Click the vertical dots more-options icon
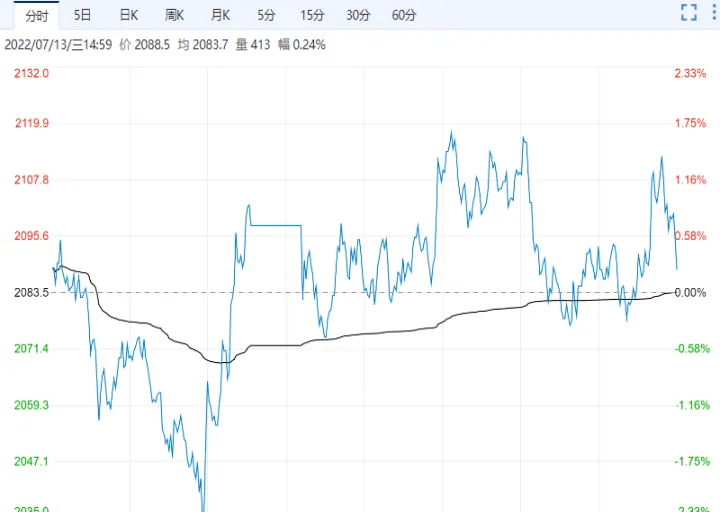The image size is (720, 512). pyautogui.click(x=714, y=13)
